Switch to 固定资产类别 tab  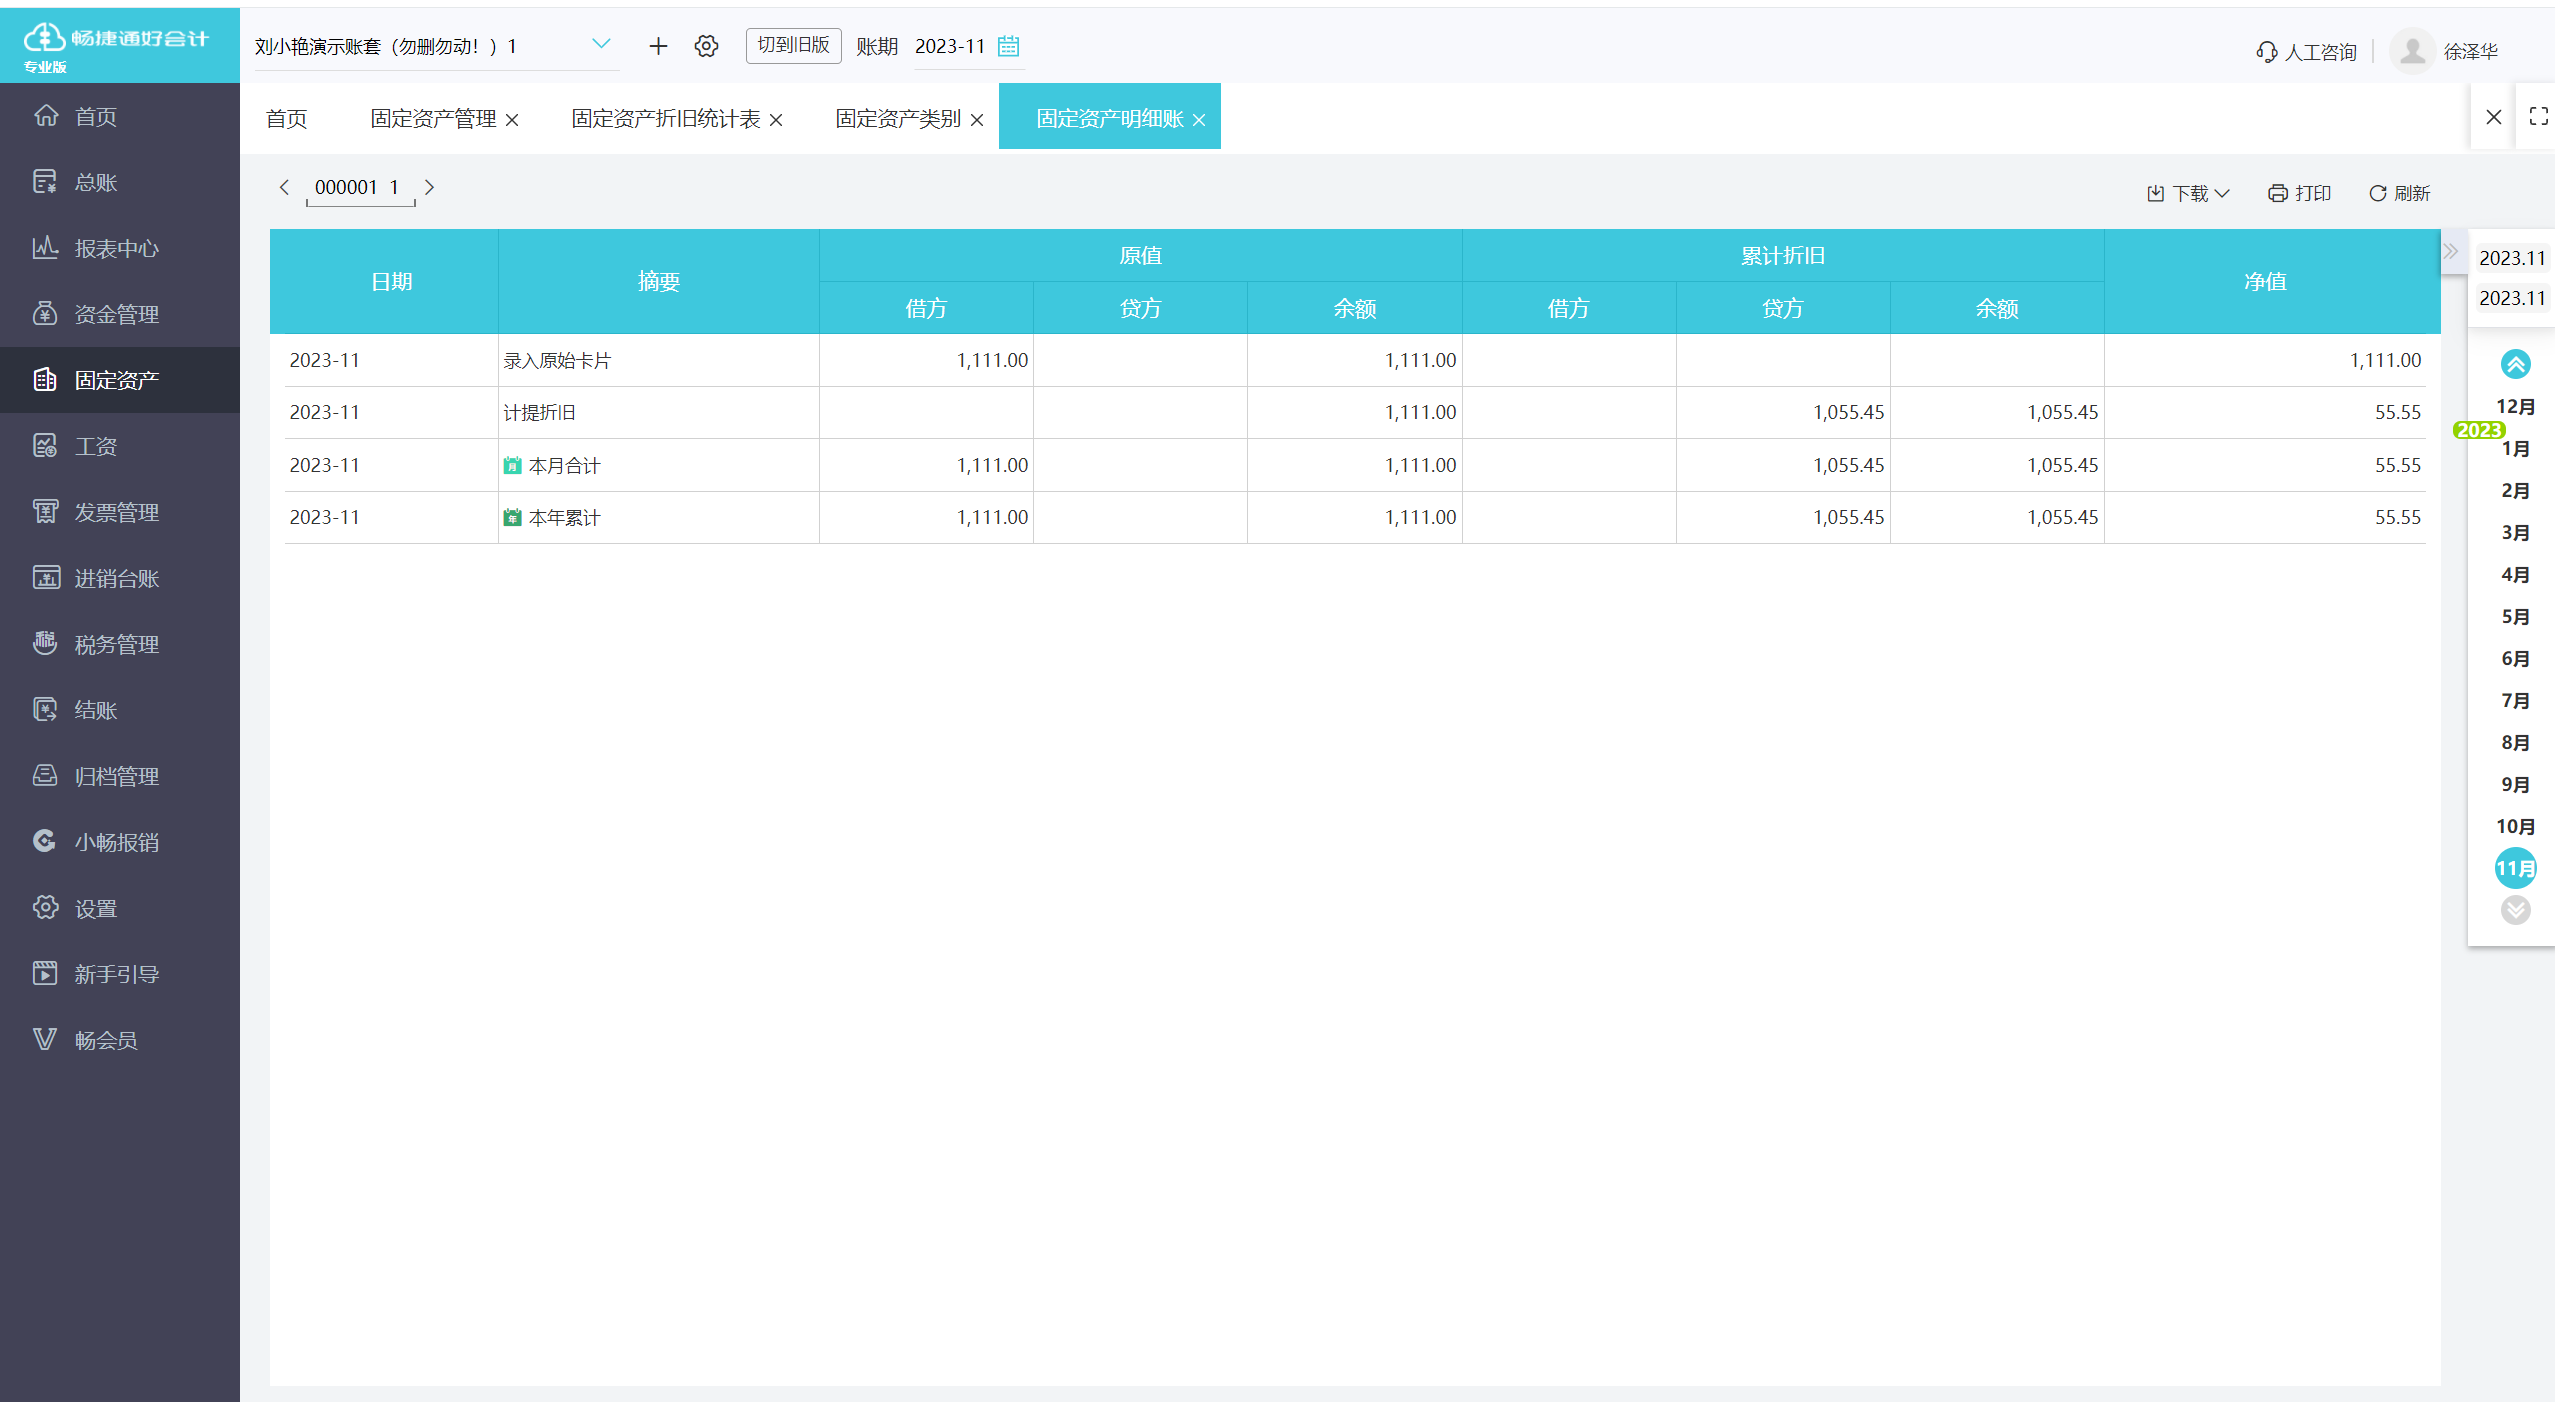[x=898, y=117]
